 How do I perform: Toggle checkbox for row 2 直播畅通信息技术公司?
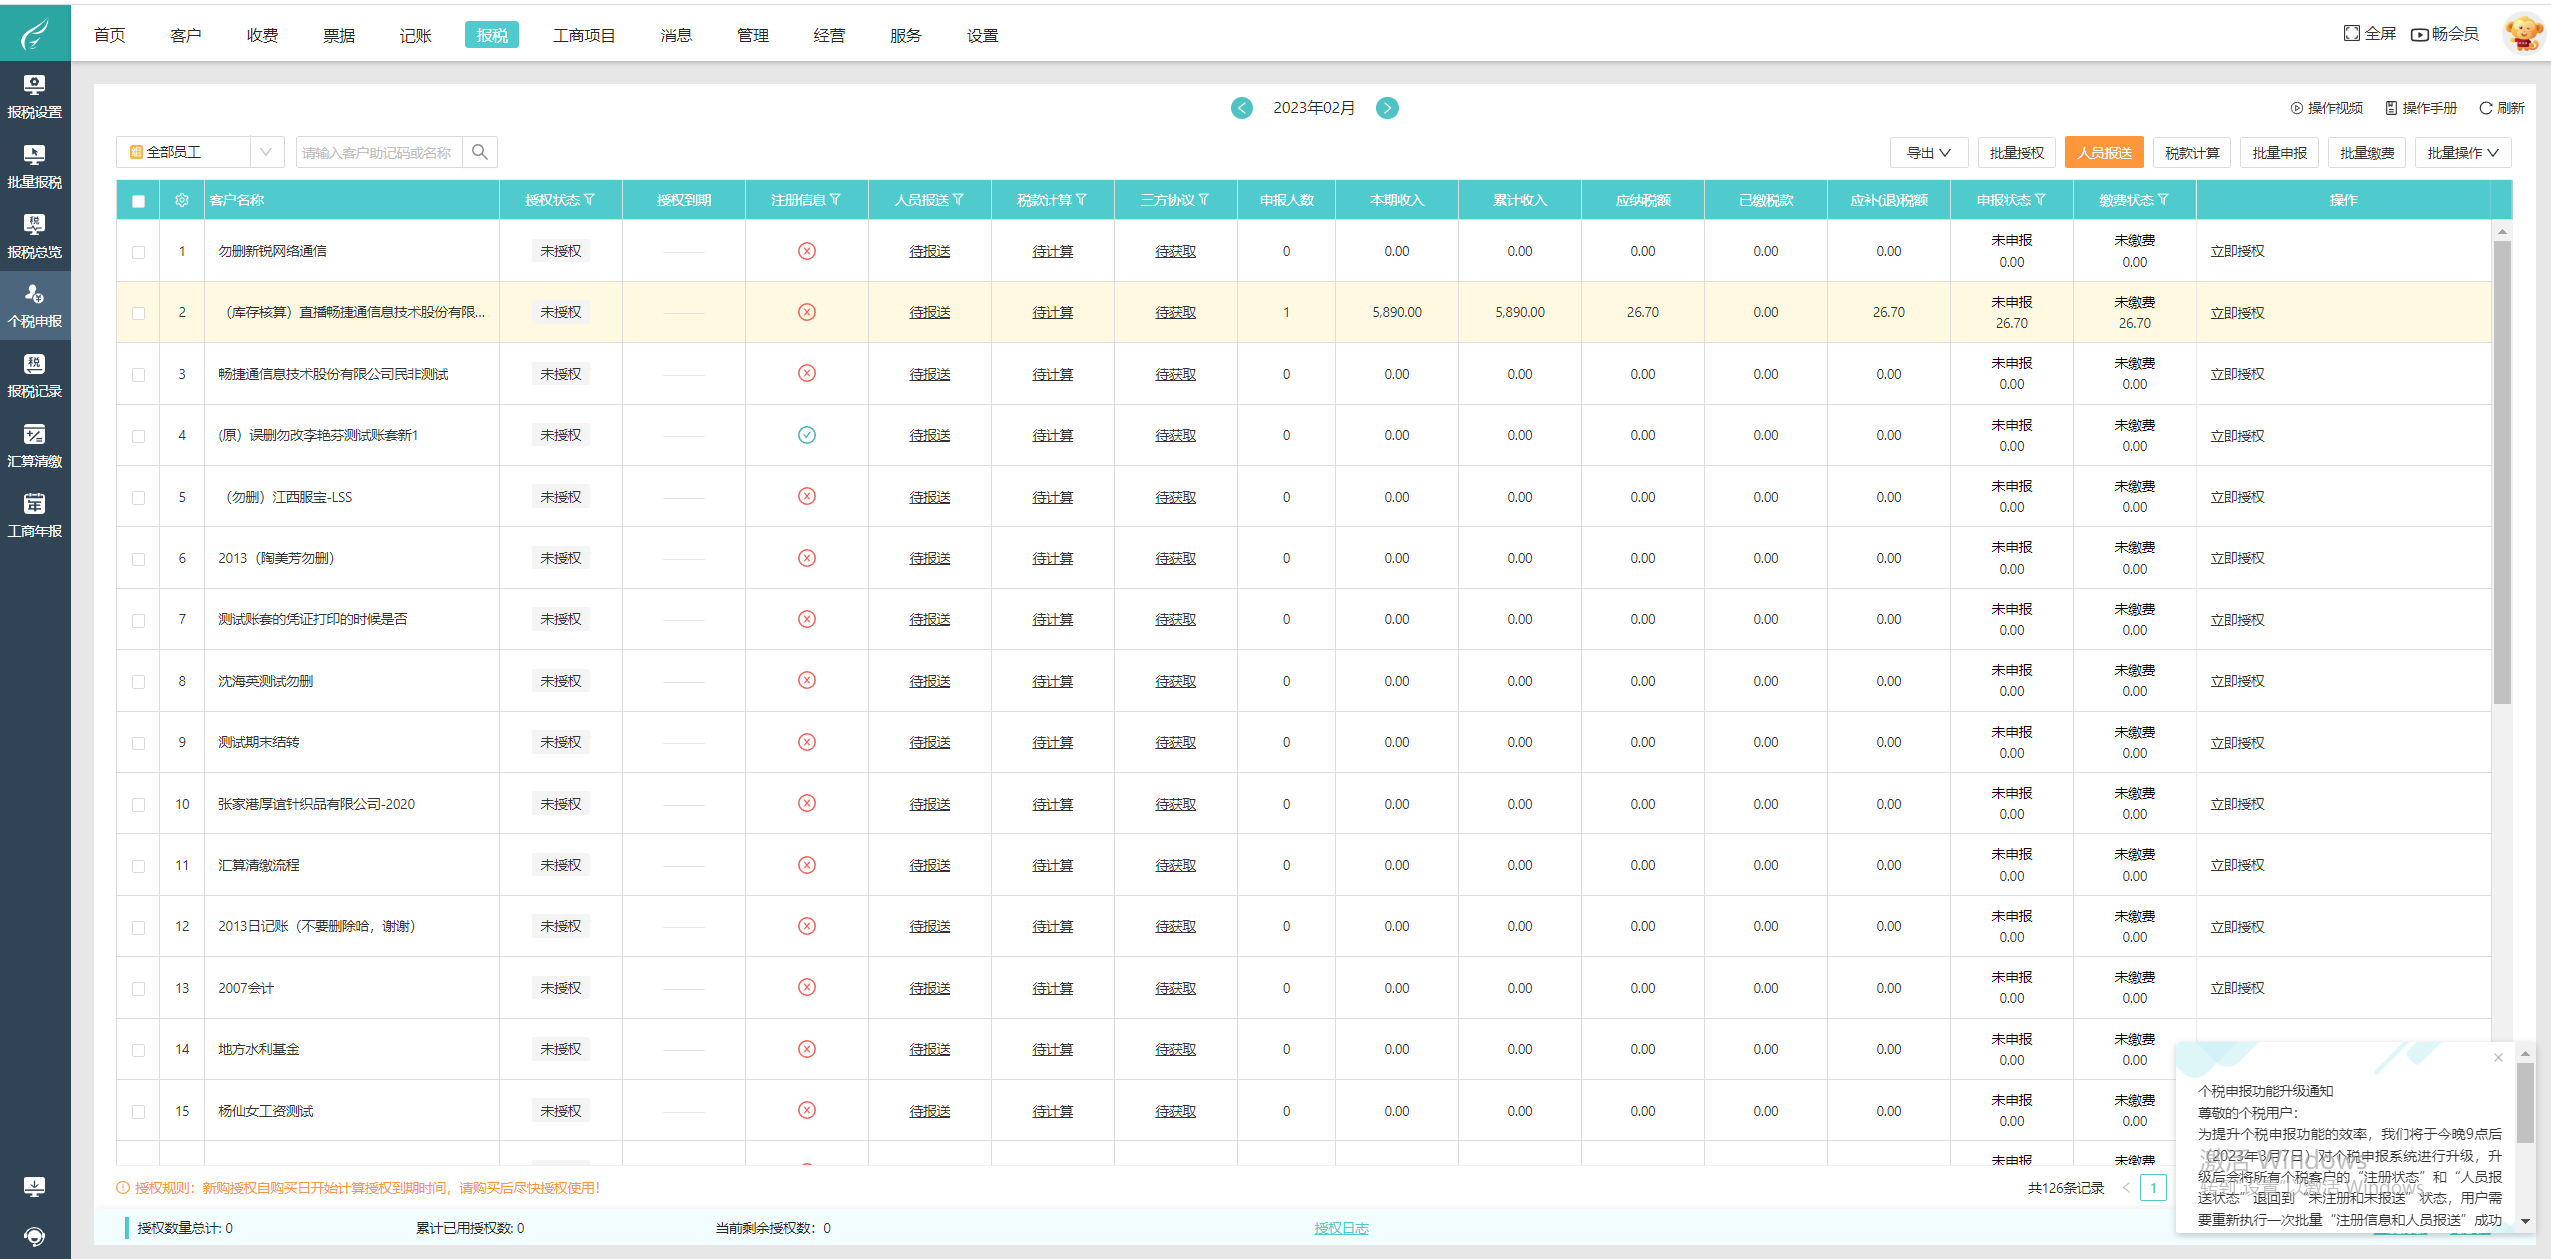tap(138, 312)
